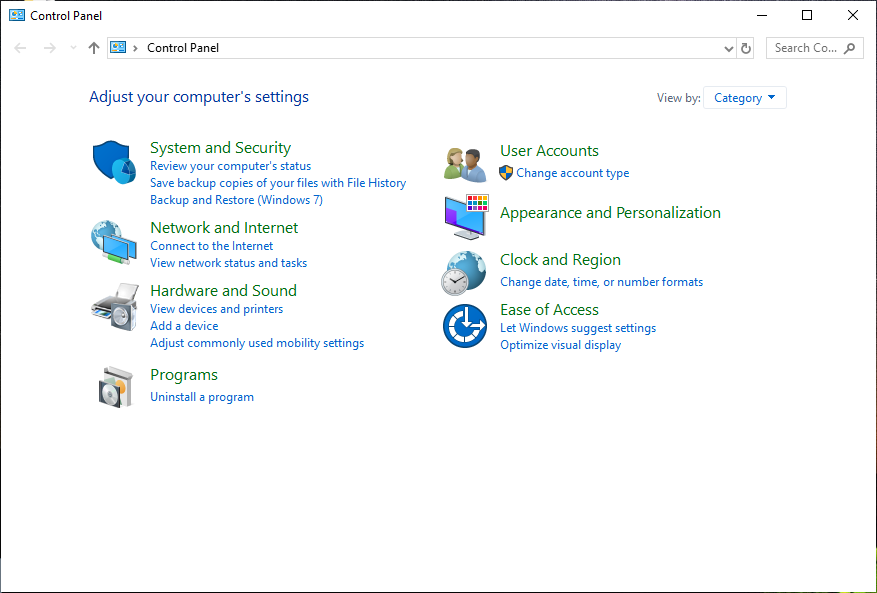Image resolution: width=877 pixels, height=593 pixels.
Task: Click the Forward navigation arrow
Action: coord(50,48)
